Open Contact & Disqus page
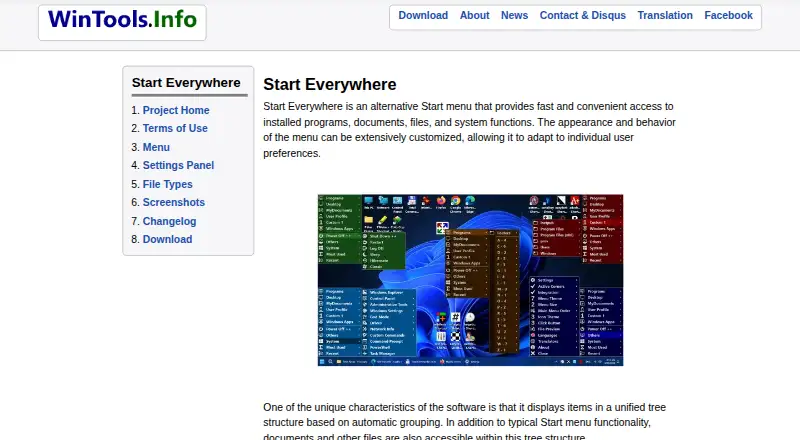 point(583,15)
